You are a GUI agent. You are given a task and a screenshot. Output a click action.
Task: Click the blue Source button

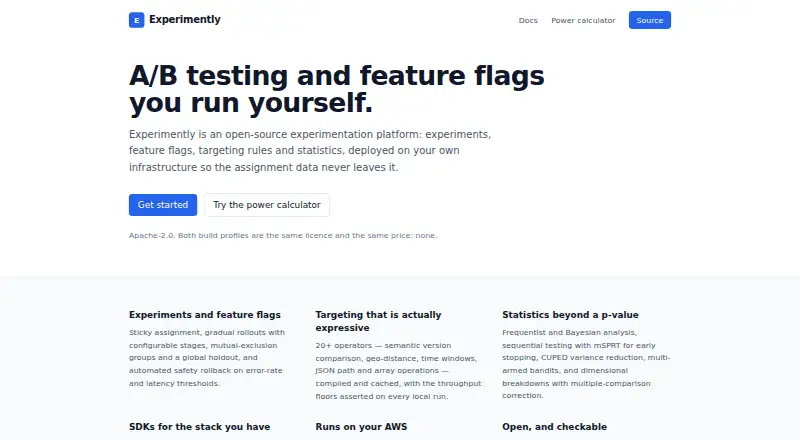point(649,20)
